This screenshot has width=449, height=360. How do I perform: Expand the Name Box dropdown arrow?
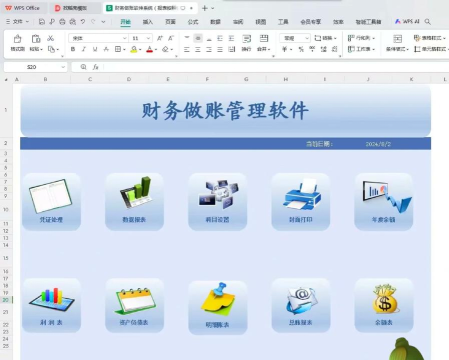coord(63,67)
